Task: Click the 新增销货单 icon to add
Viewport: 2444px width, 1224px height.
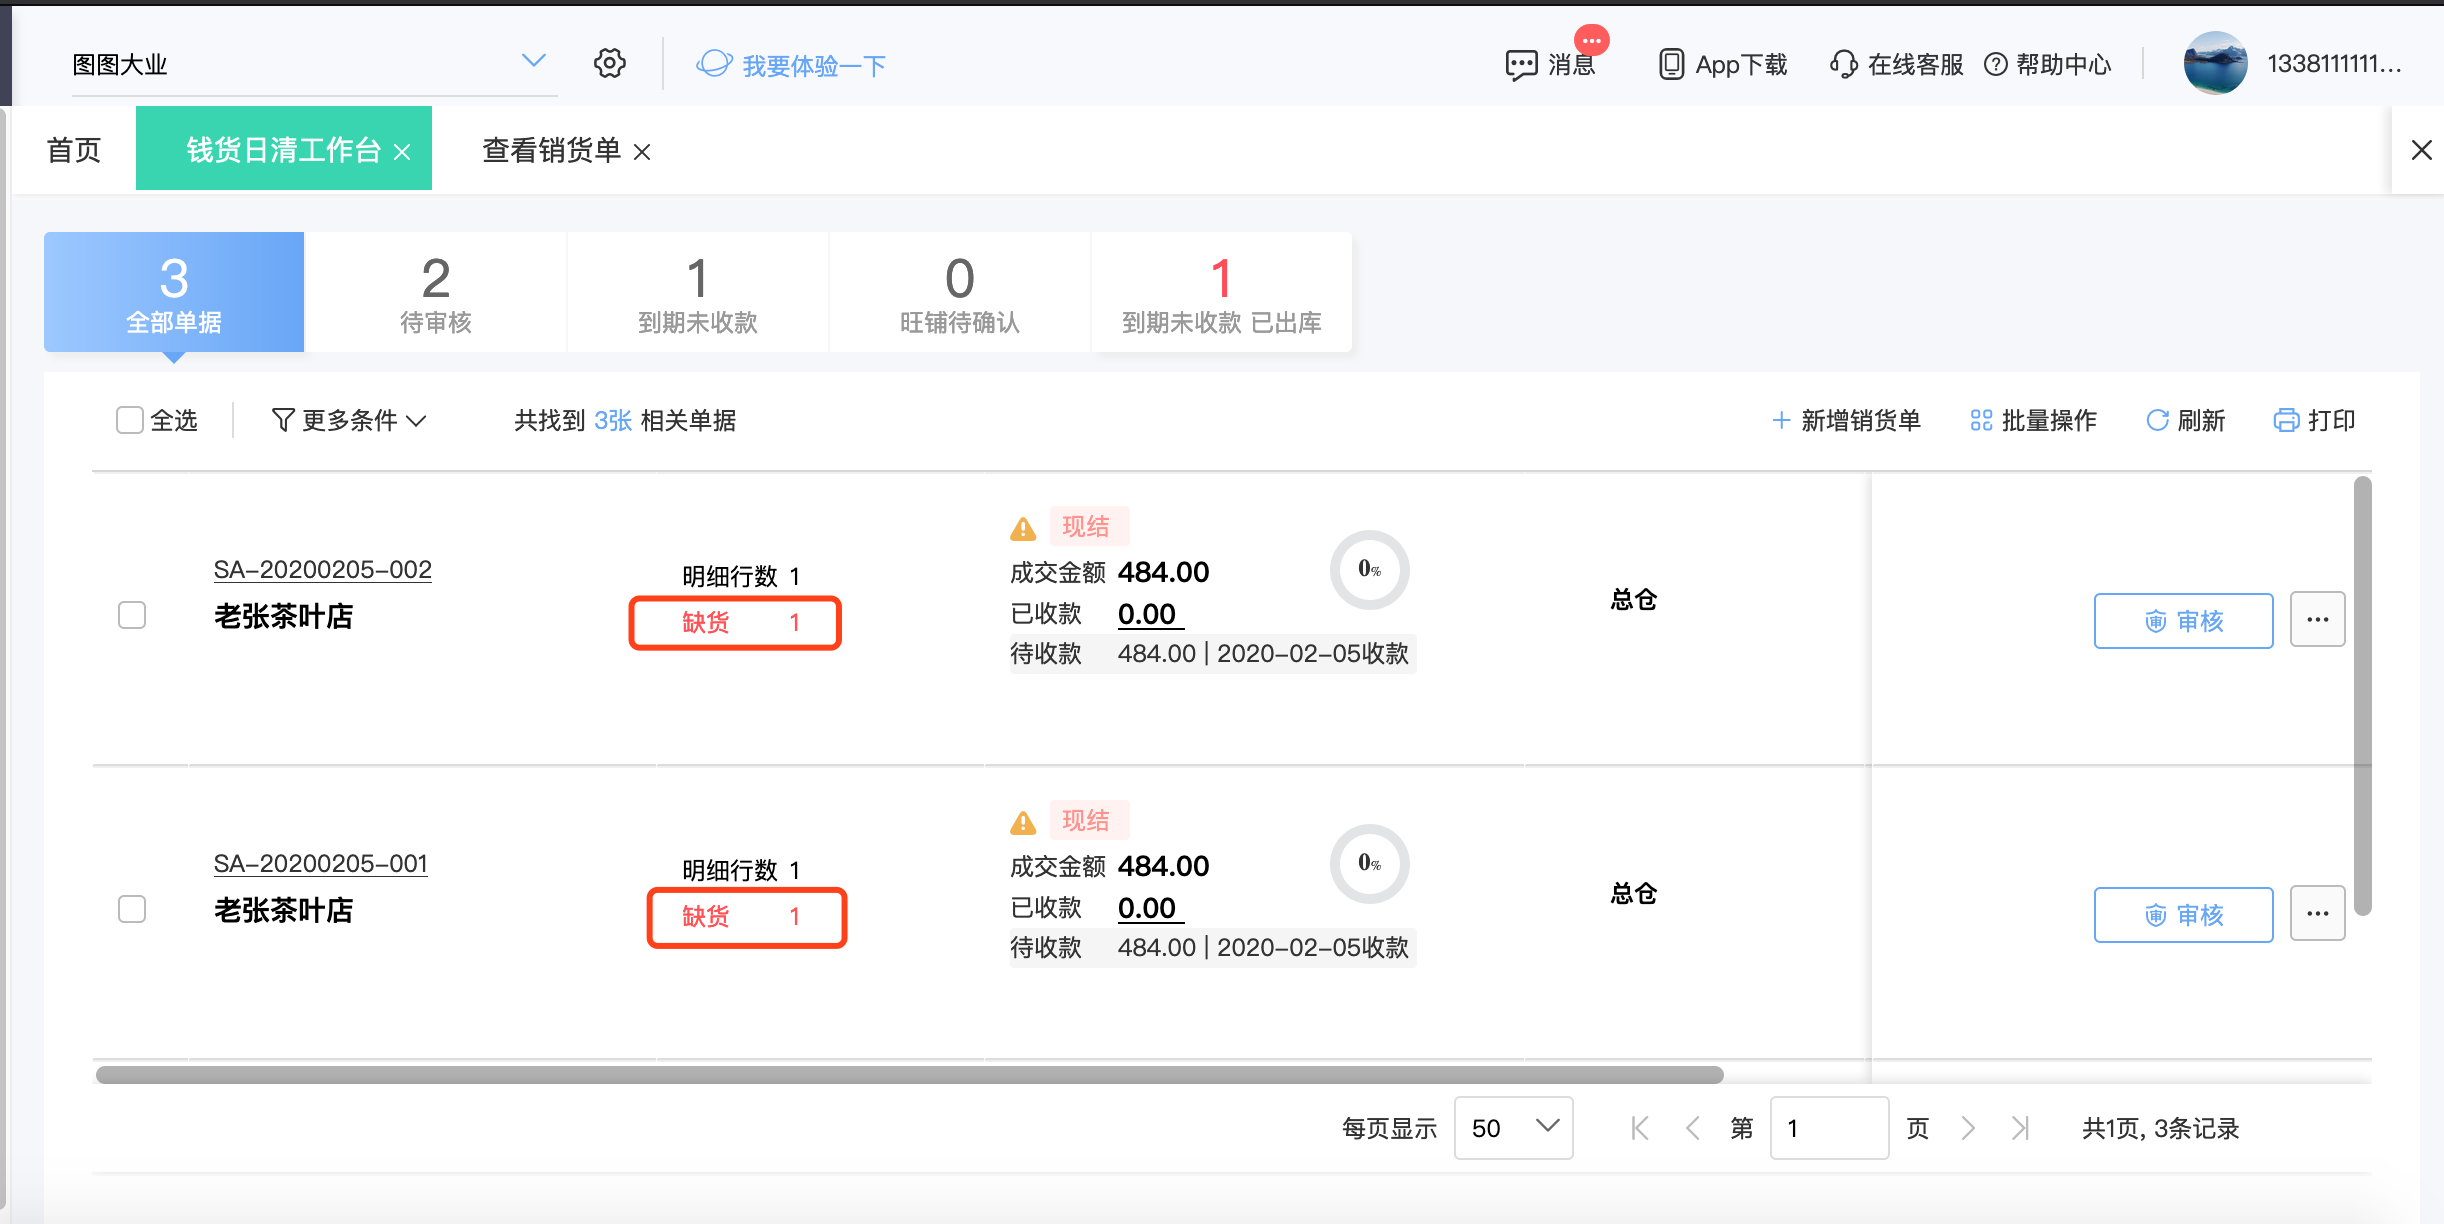Action: 1843,420
